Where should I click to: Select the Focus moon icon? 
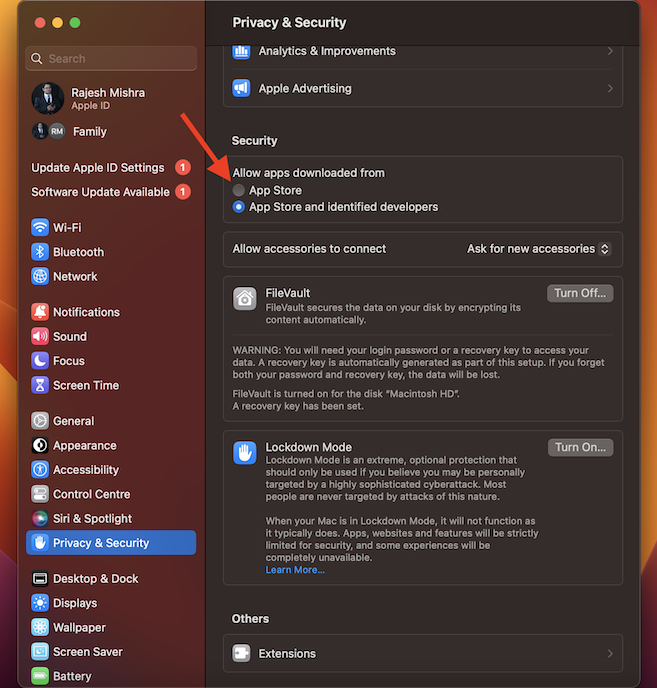click(x=40, y=361)
